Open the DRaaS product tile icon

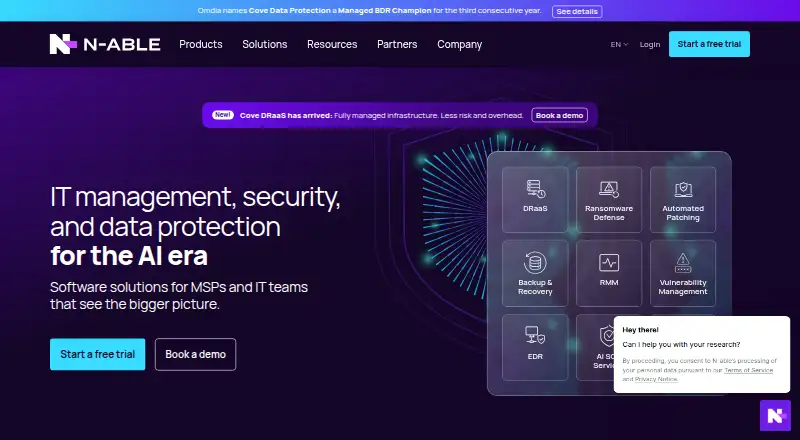pos(536,188)
